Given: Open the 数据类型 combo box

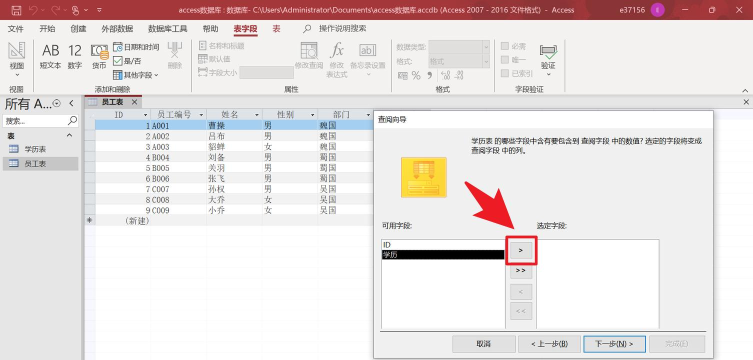Looking at the screenshot, I should point(459,47).
